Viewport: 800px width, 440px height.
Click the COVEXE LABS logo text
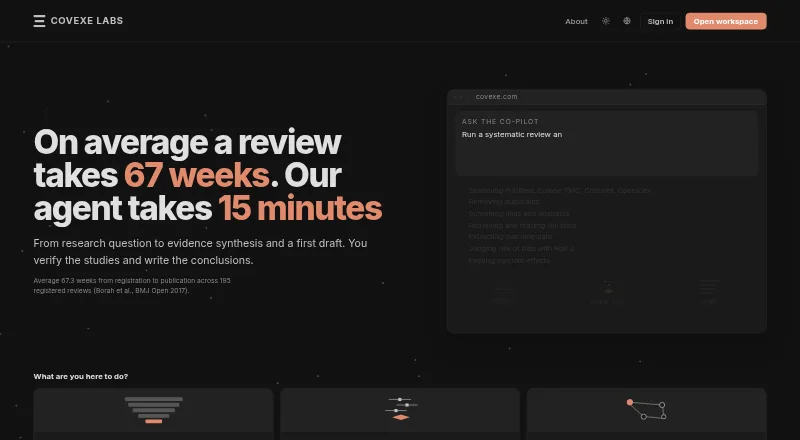(x=87, y=21)
